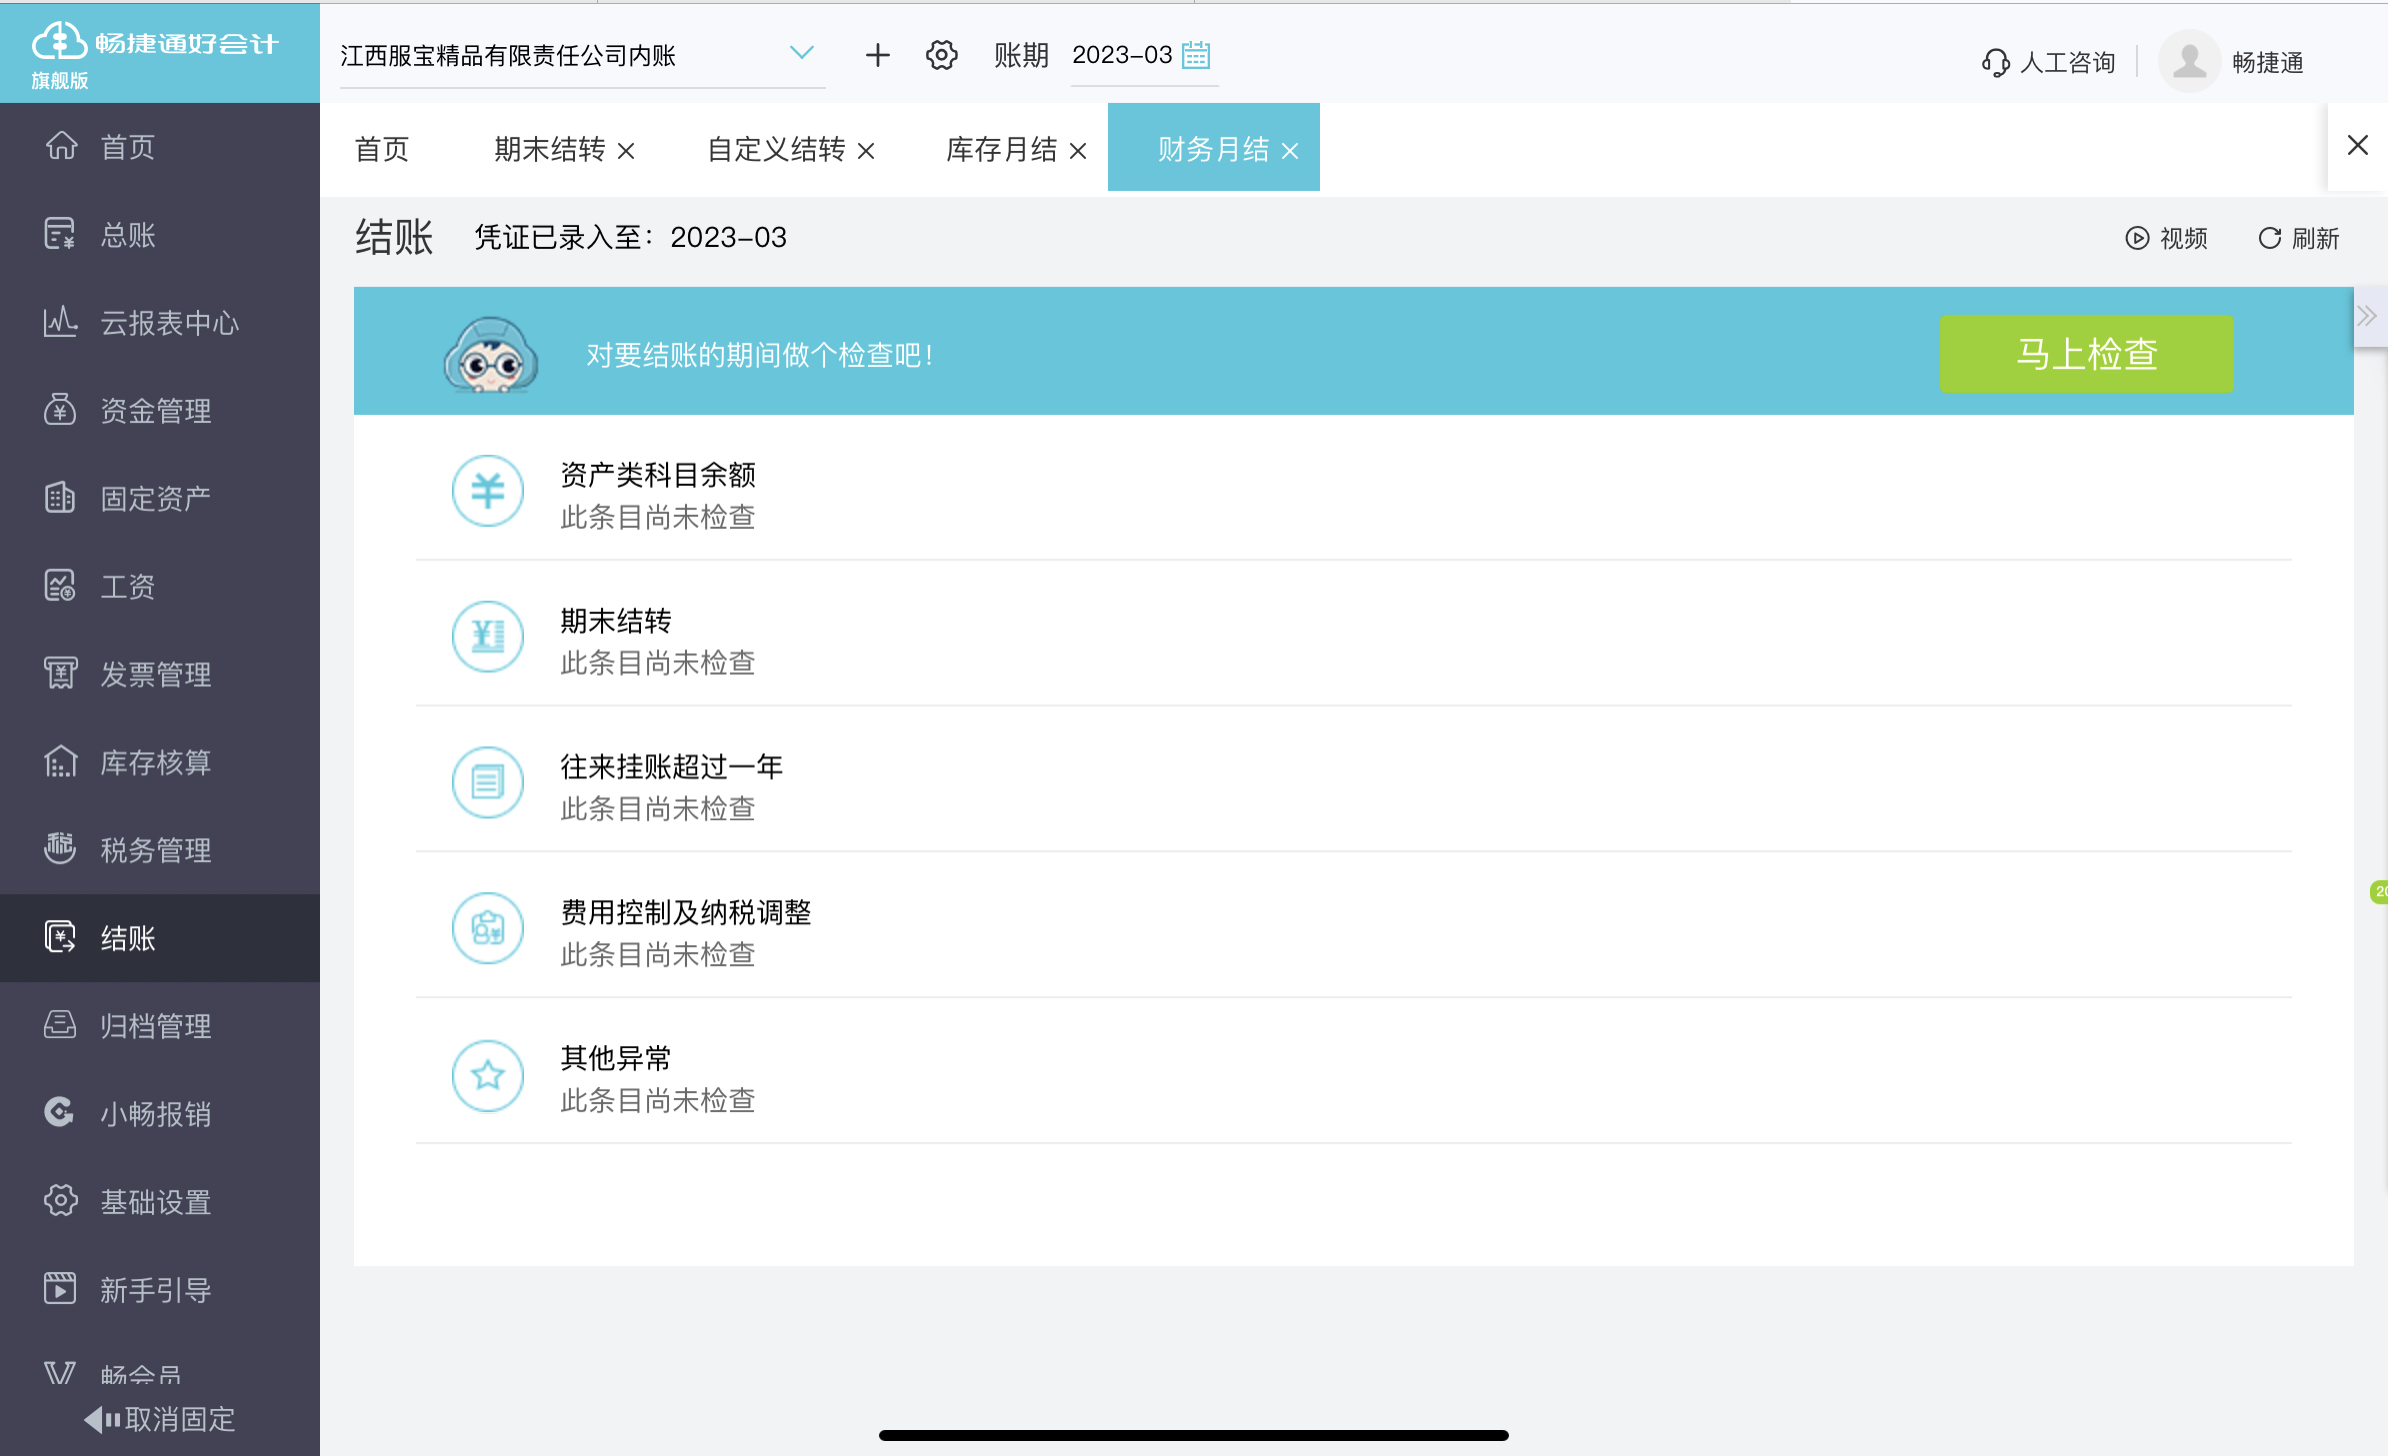Click 人工咨询 help link

(x=2049, y=60)
